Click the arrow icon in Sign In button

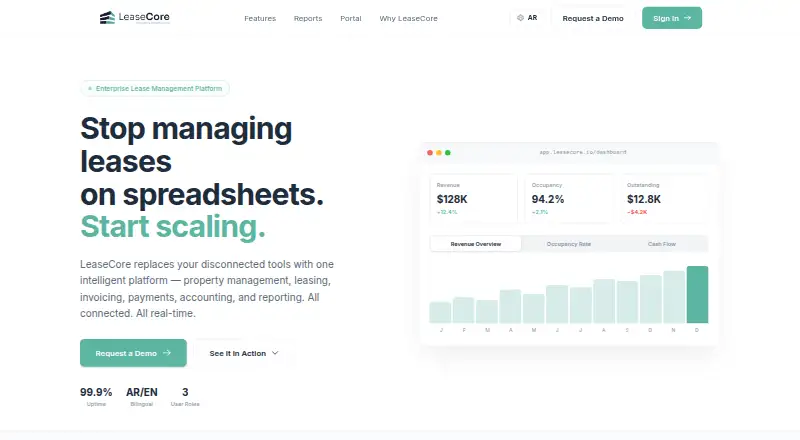(687, 18)
